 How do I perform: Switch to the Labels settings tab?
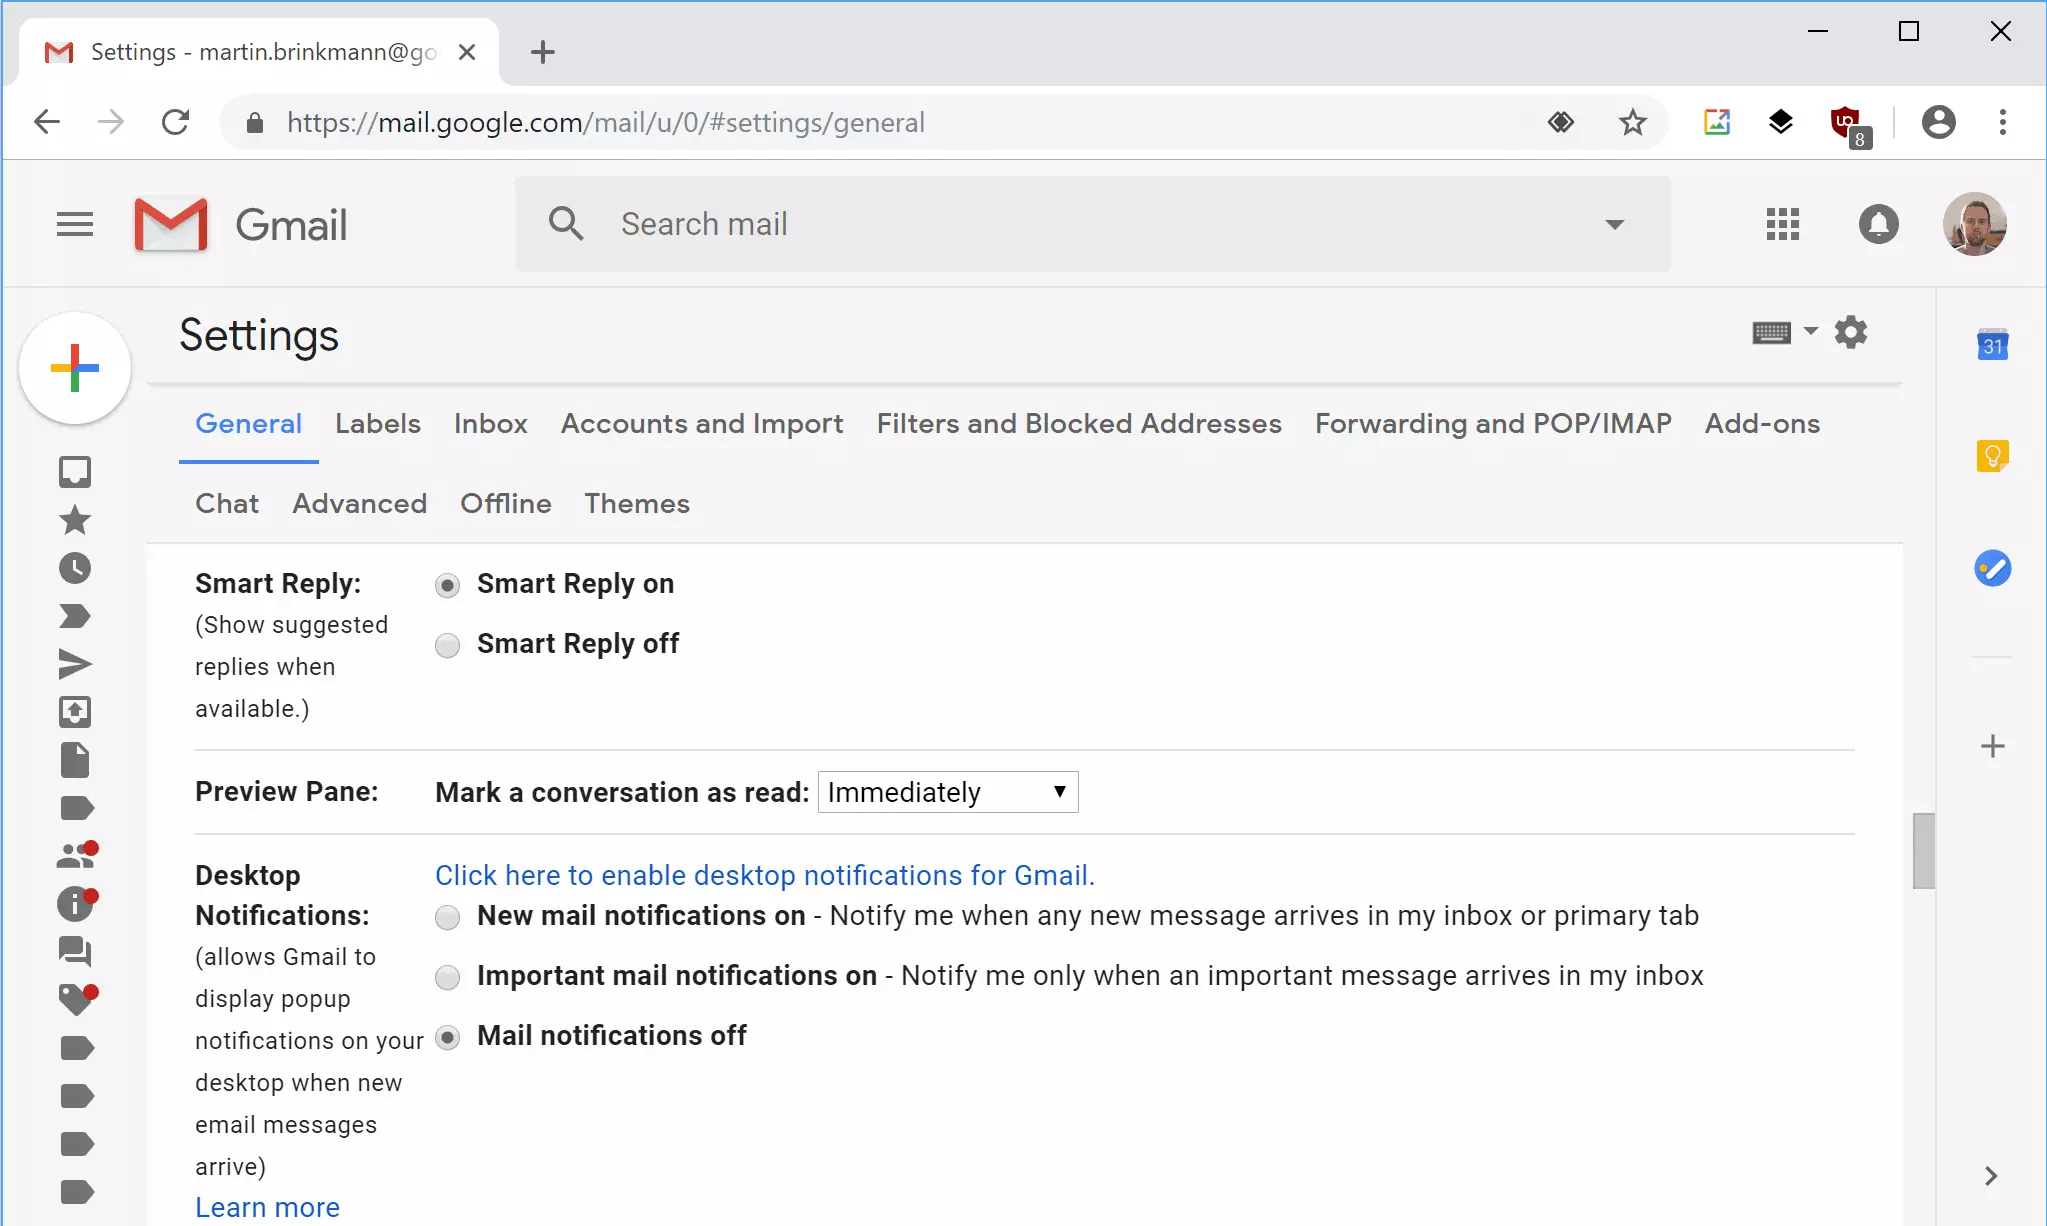(x=376, y=423)
